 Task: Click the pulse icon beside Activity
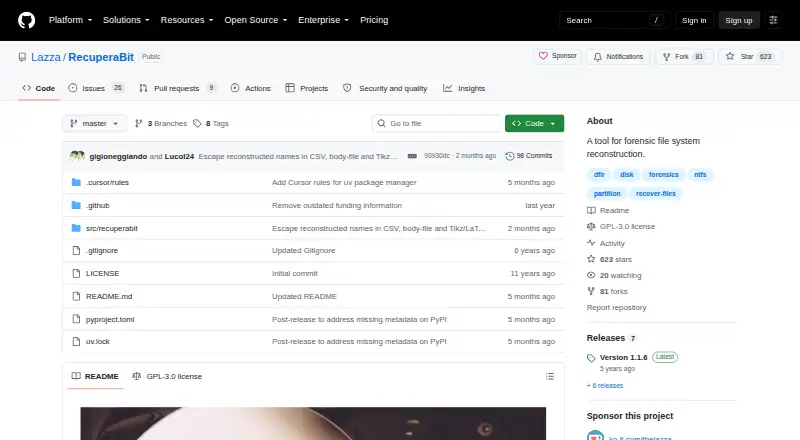click(x=591, y=243)
